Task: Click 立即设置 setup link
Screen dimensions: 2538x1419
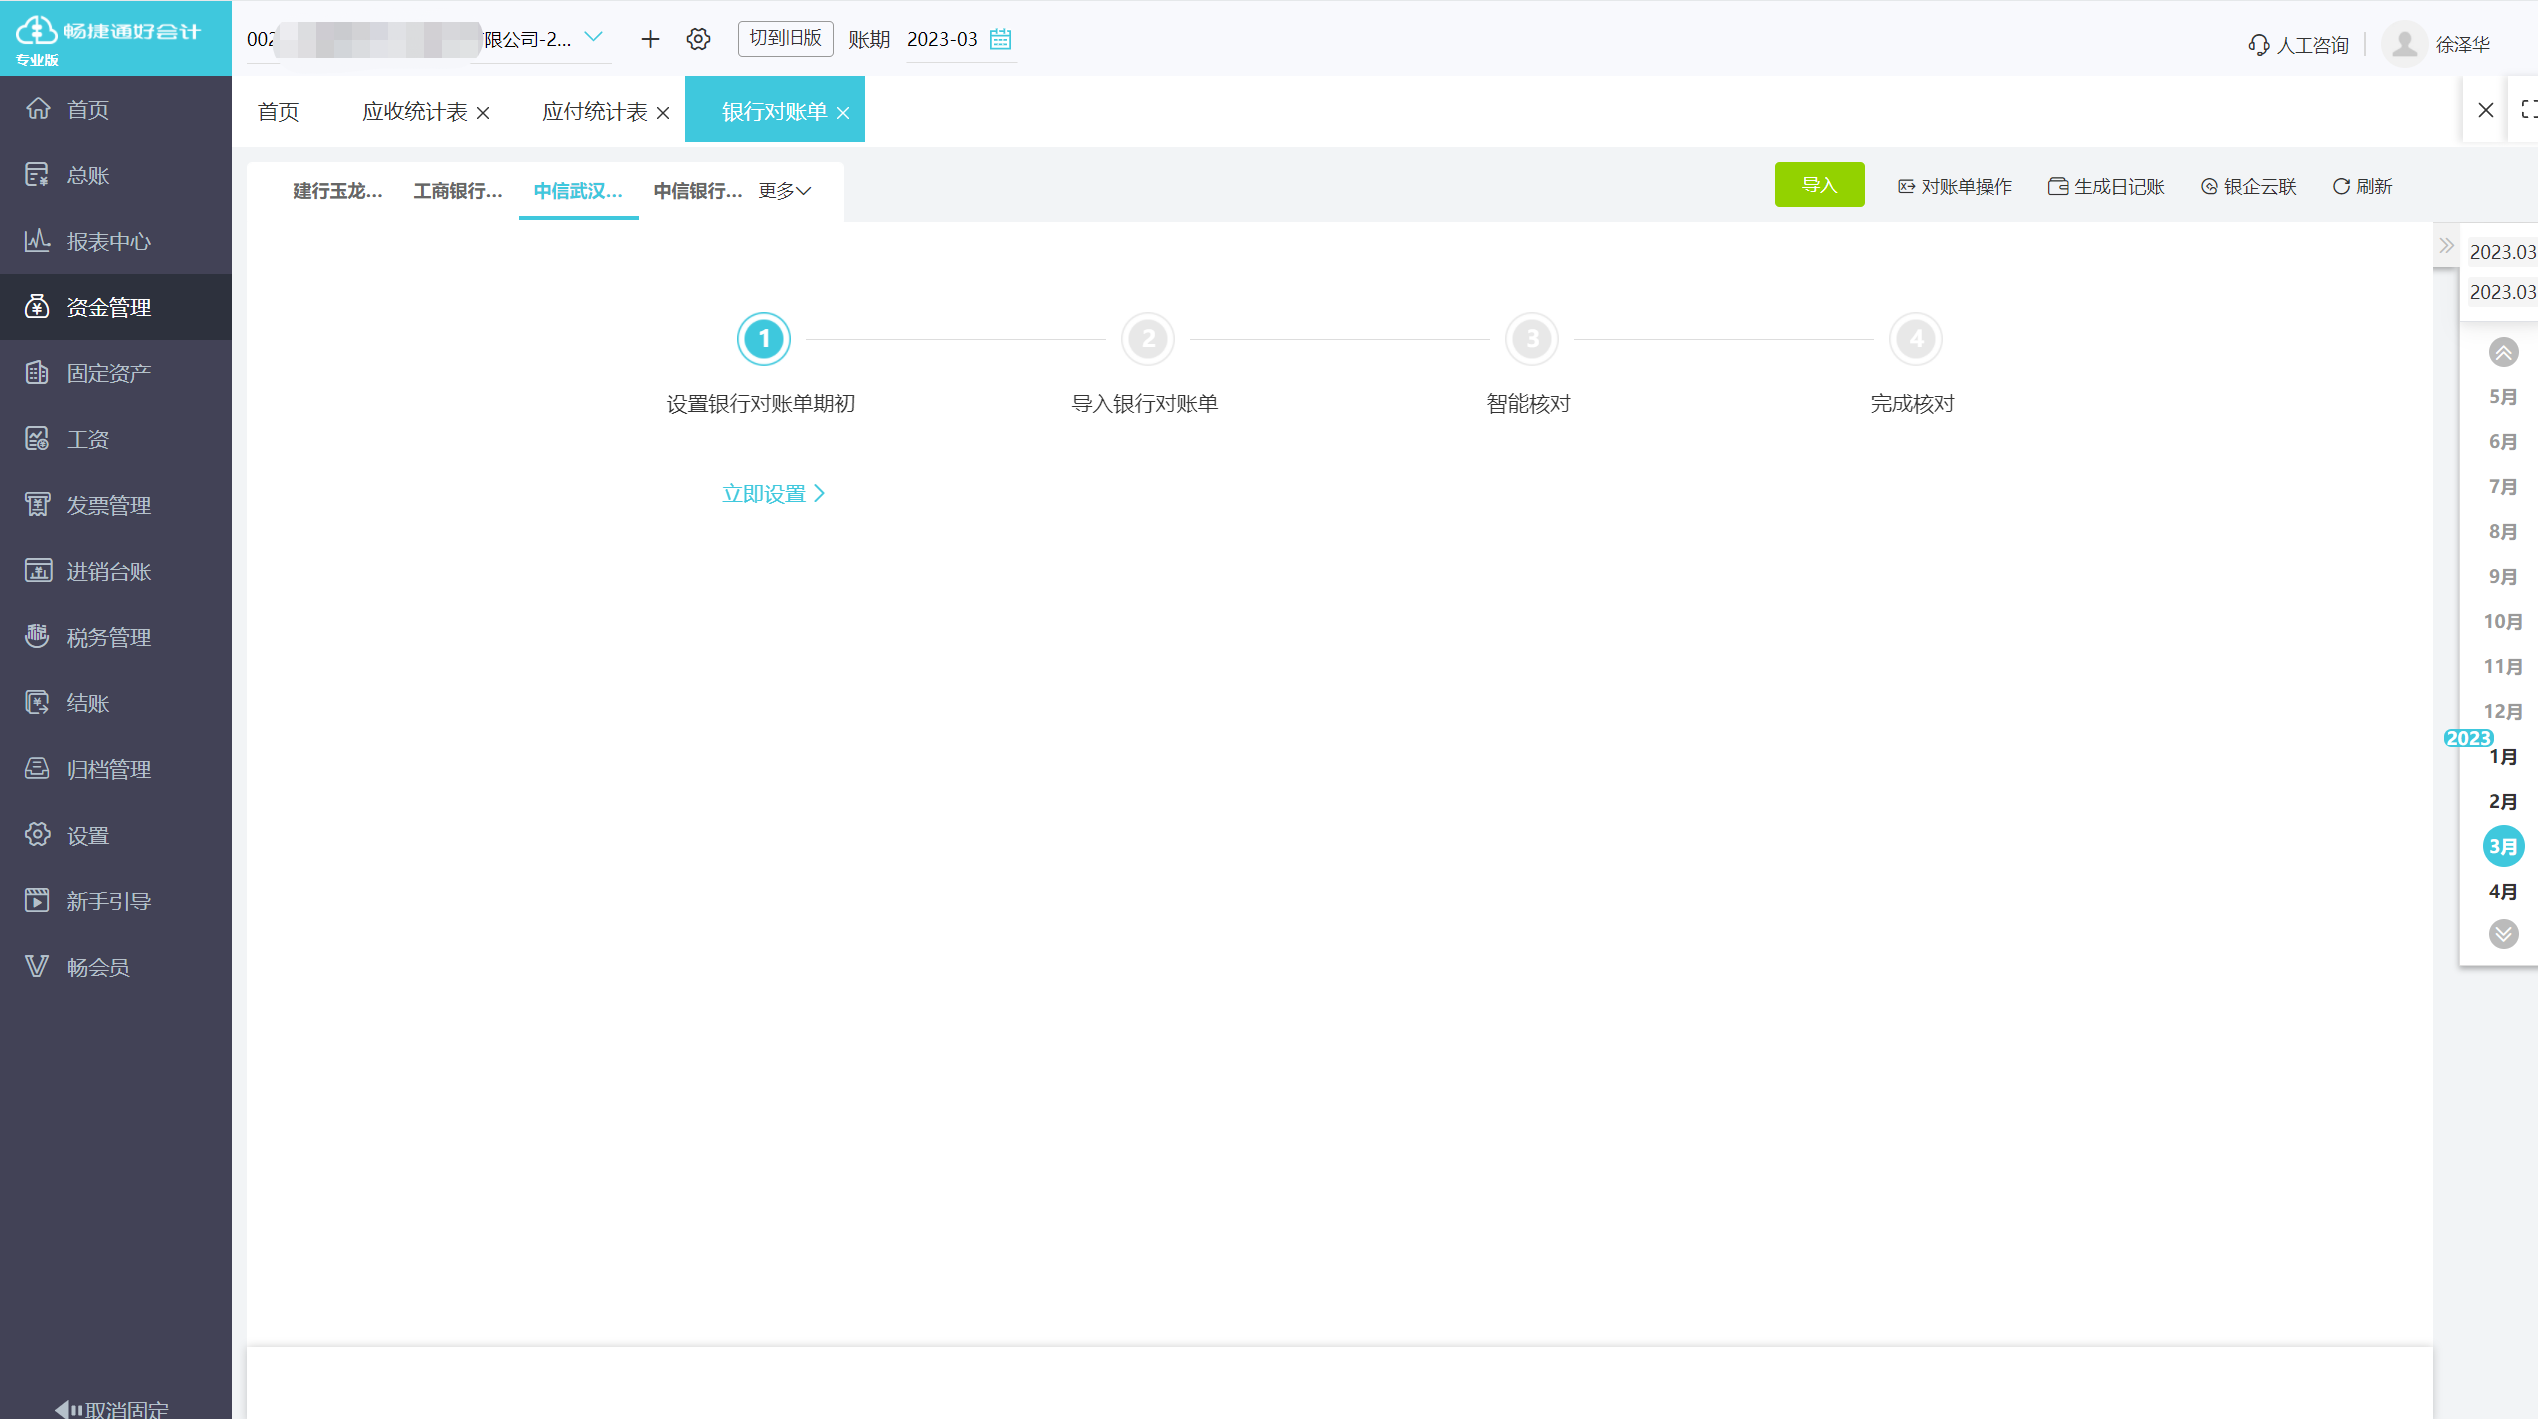Action: point(774,493)
